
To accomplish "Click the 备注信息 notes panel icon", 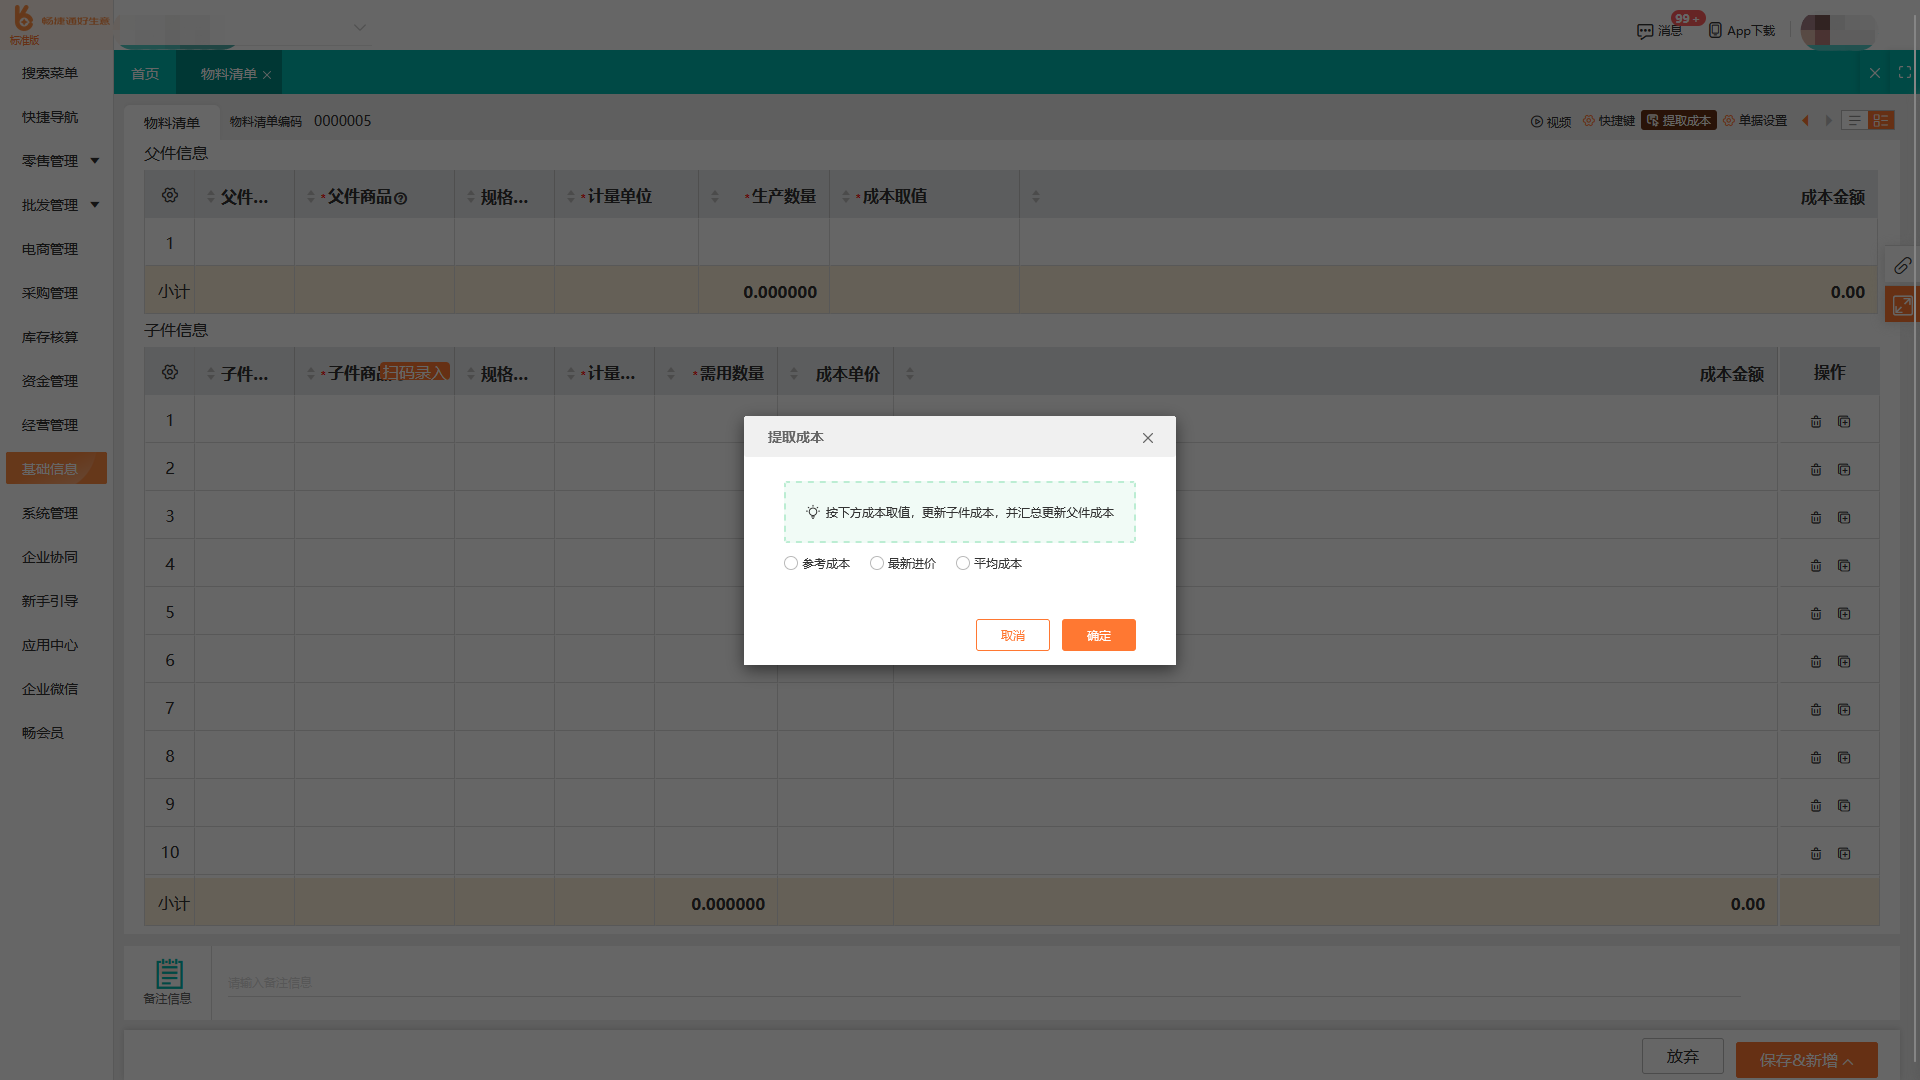I will [167, 975].
